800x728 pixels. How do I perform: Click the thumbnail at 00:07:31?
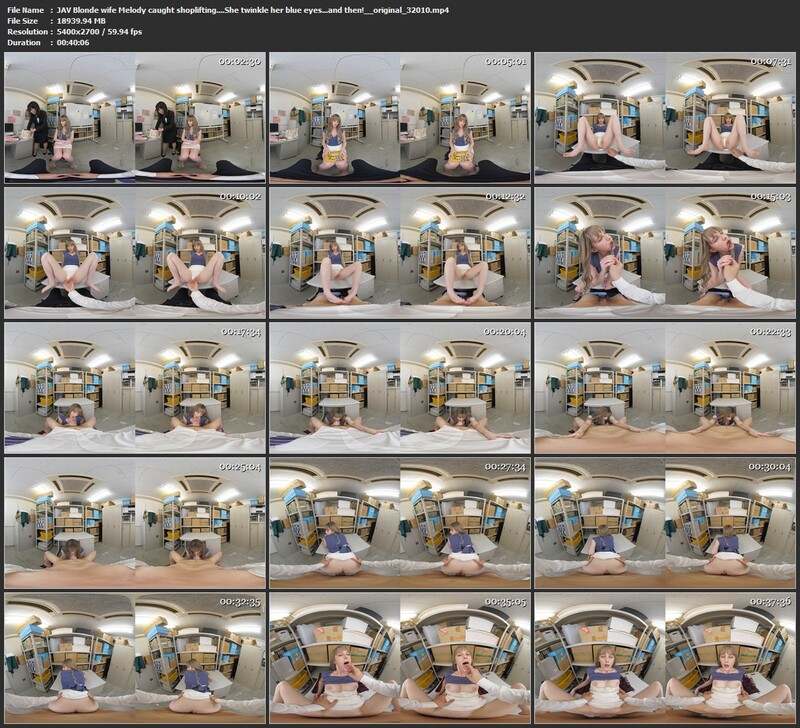point(665,117)
